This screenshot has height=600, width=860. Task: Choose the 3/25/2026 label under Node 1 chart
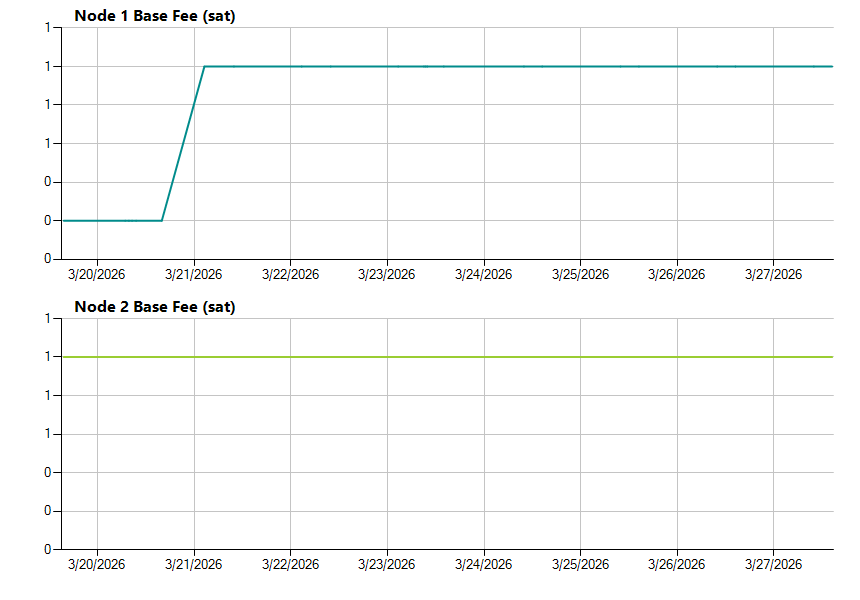coord(580,274)
